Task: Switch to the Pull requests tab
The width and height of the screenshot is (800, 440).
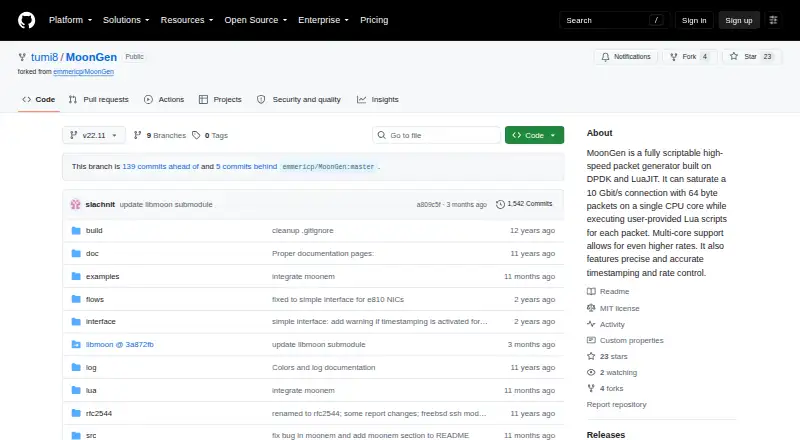Action: tap(99, 100)
